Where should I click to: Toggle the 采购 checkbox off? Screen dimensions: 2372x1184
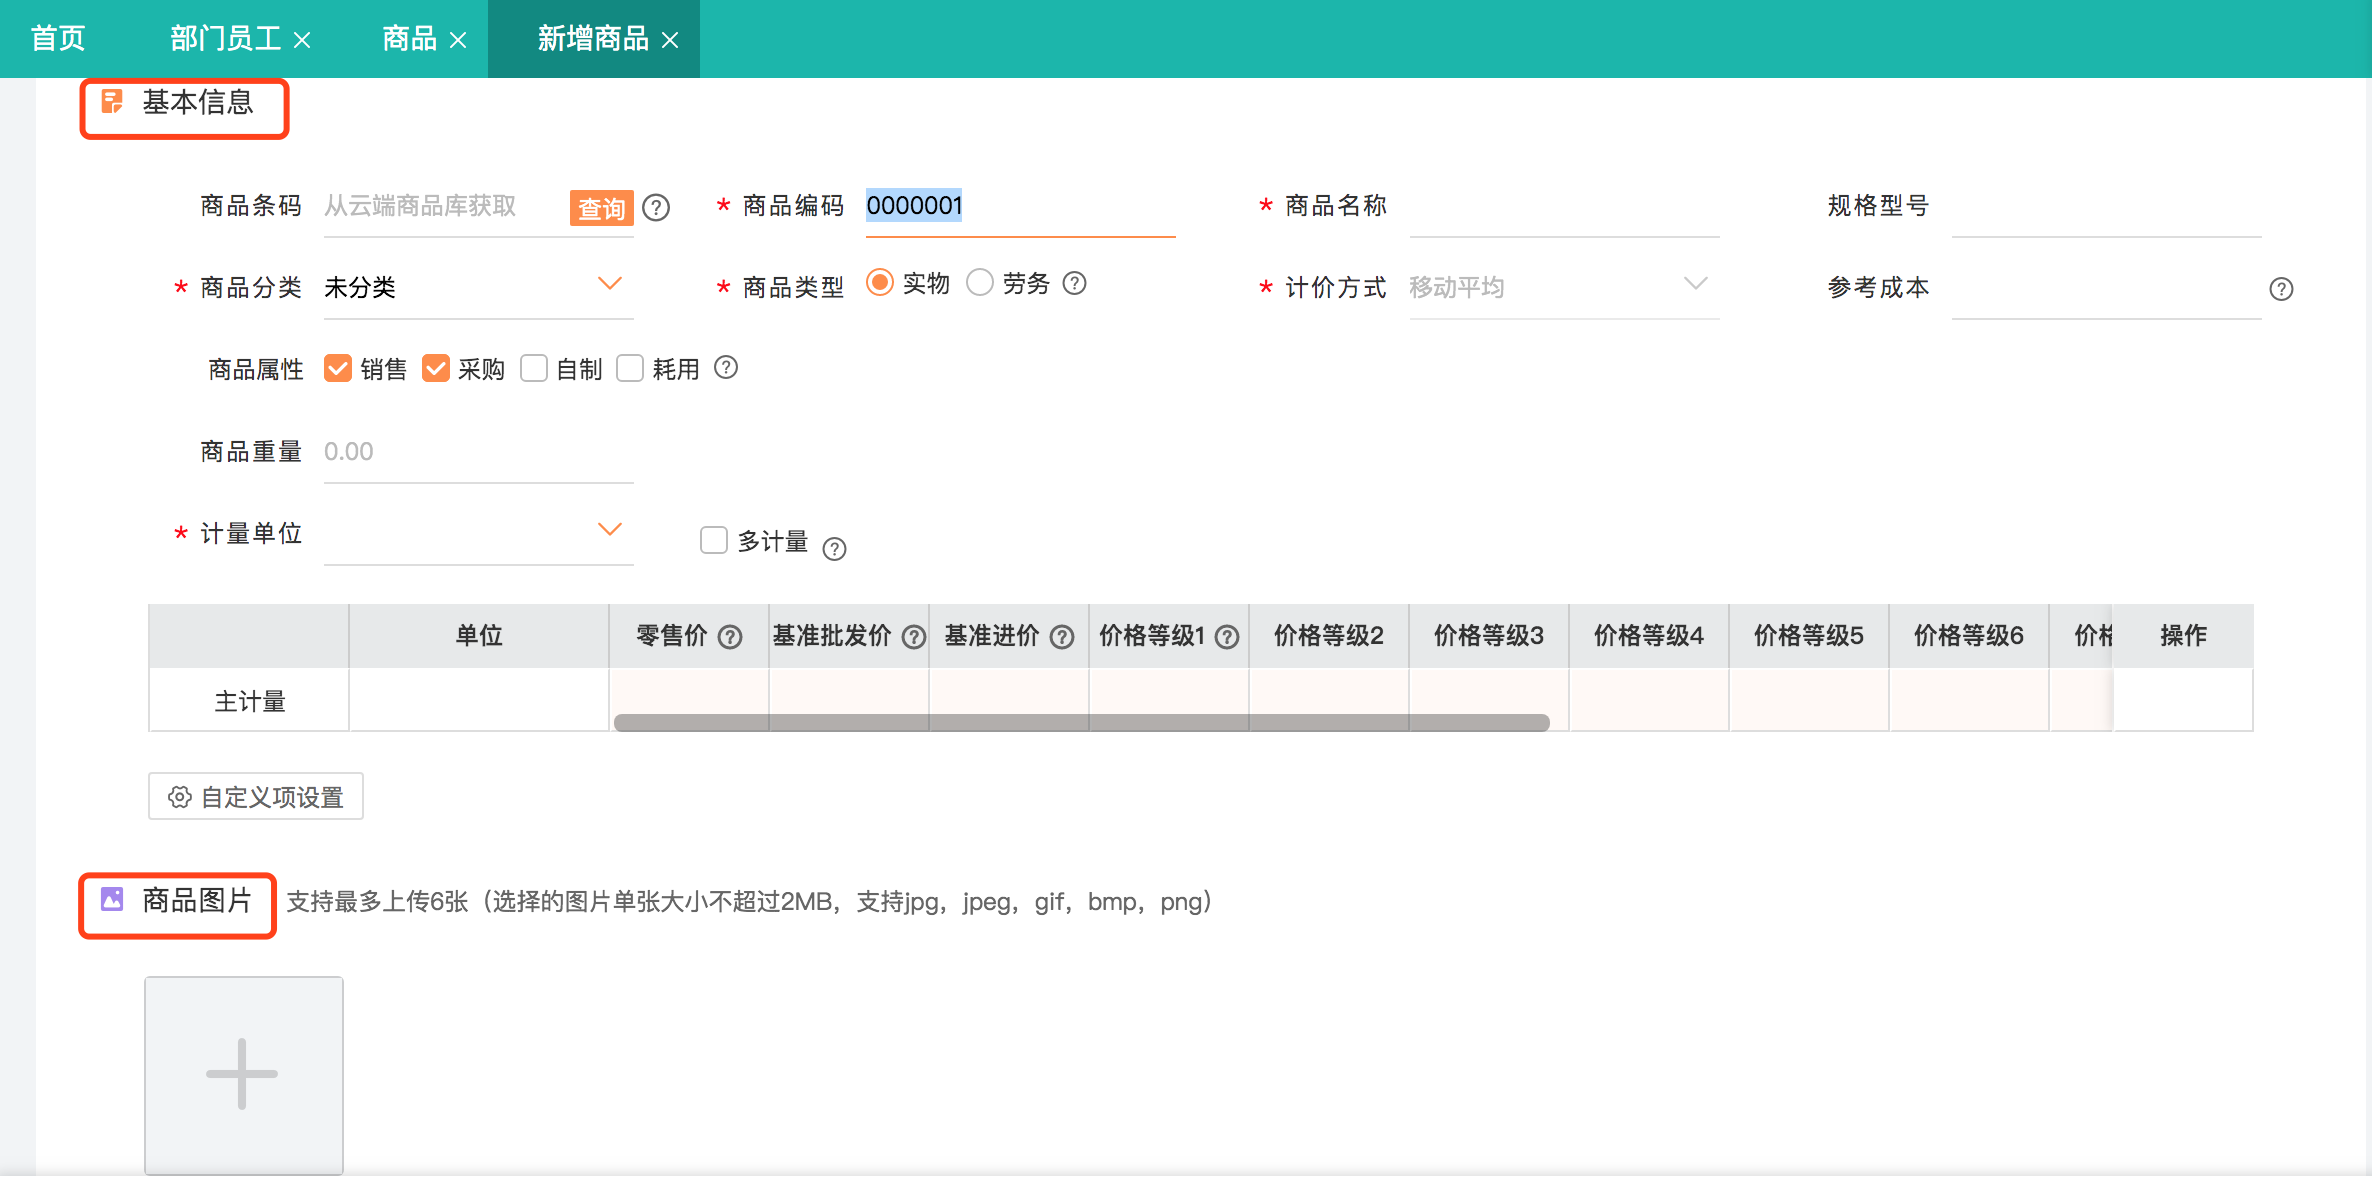pyautogui.click(x=439, y=367)
